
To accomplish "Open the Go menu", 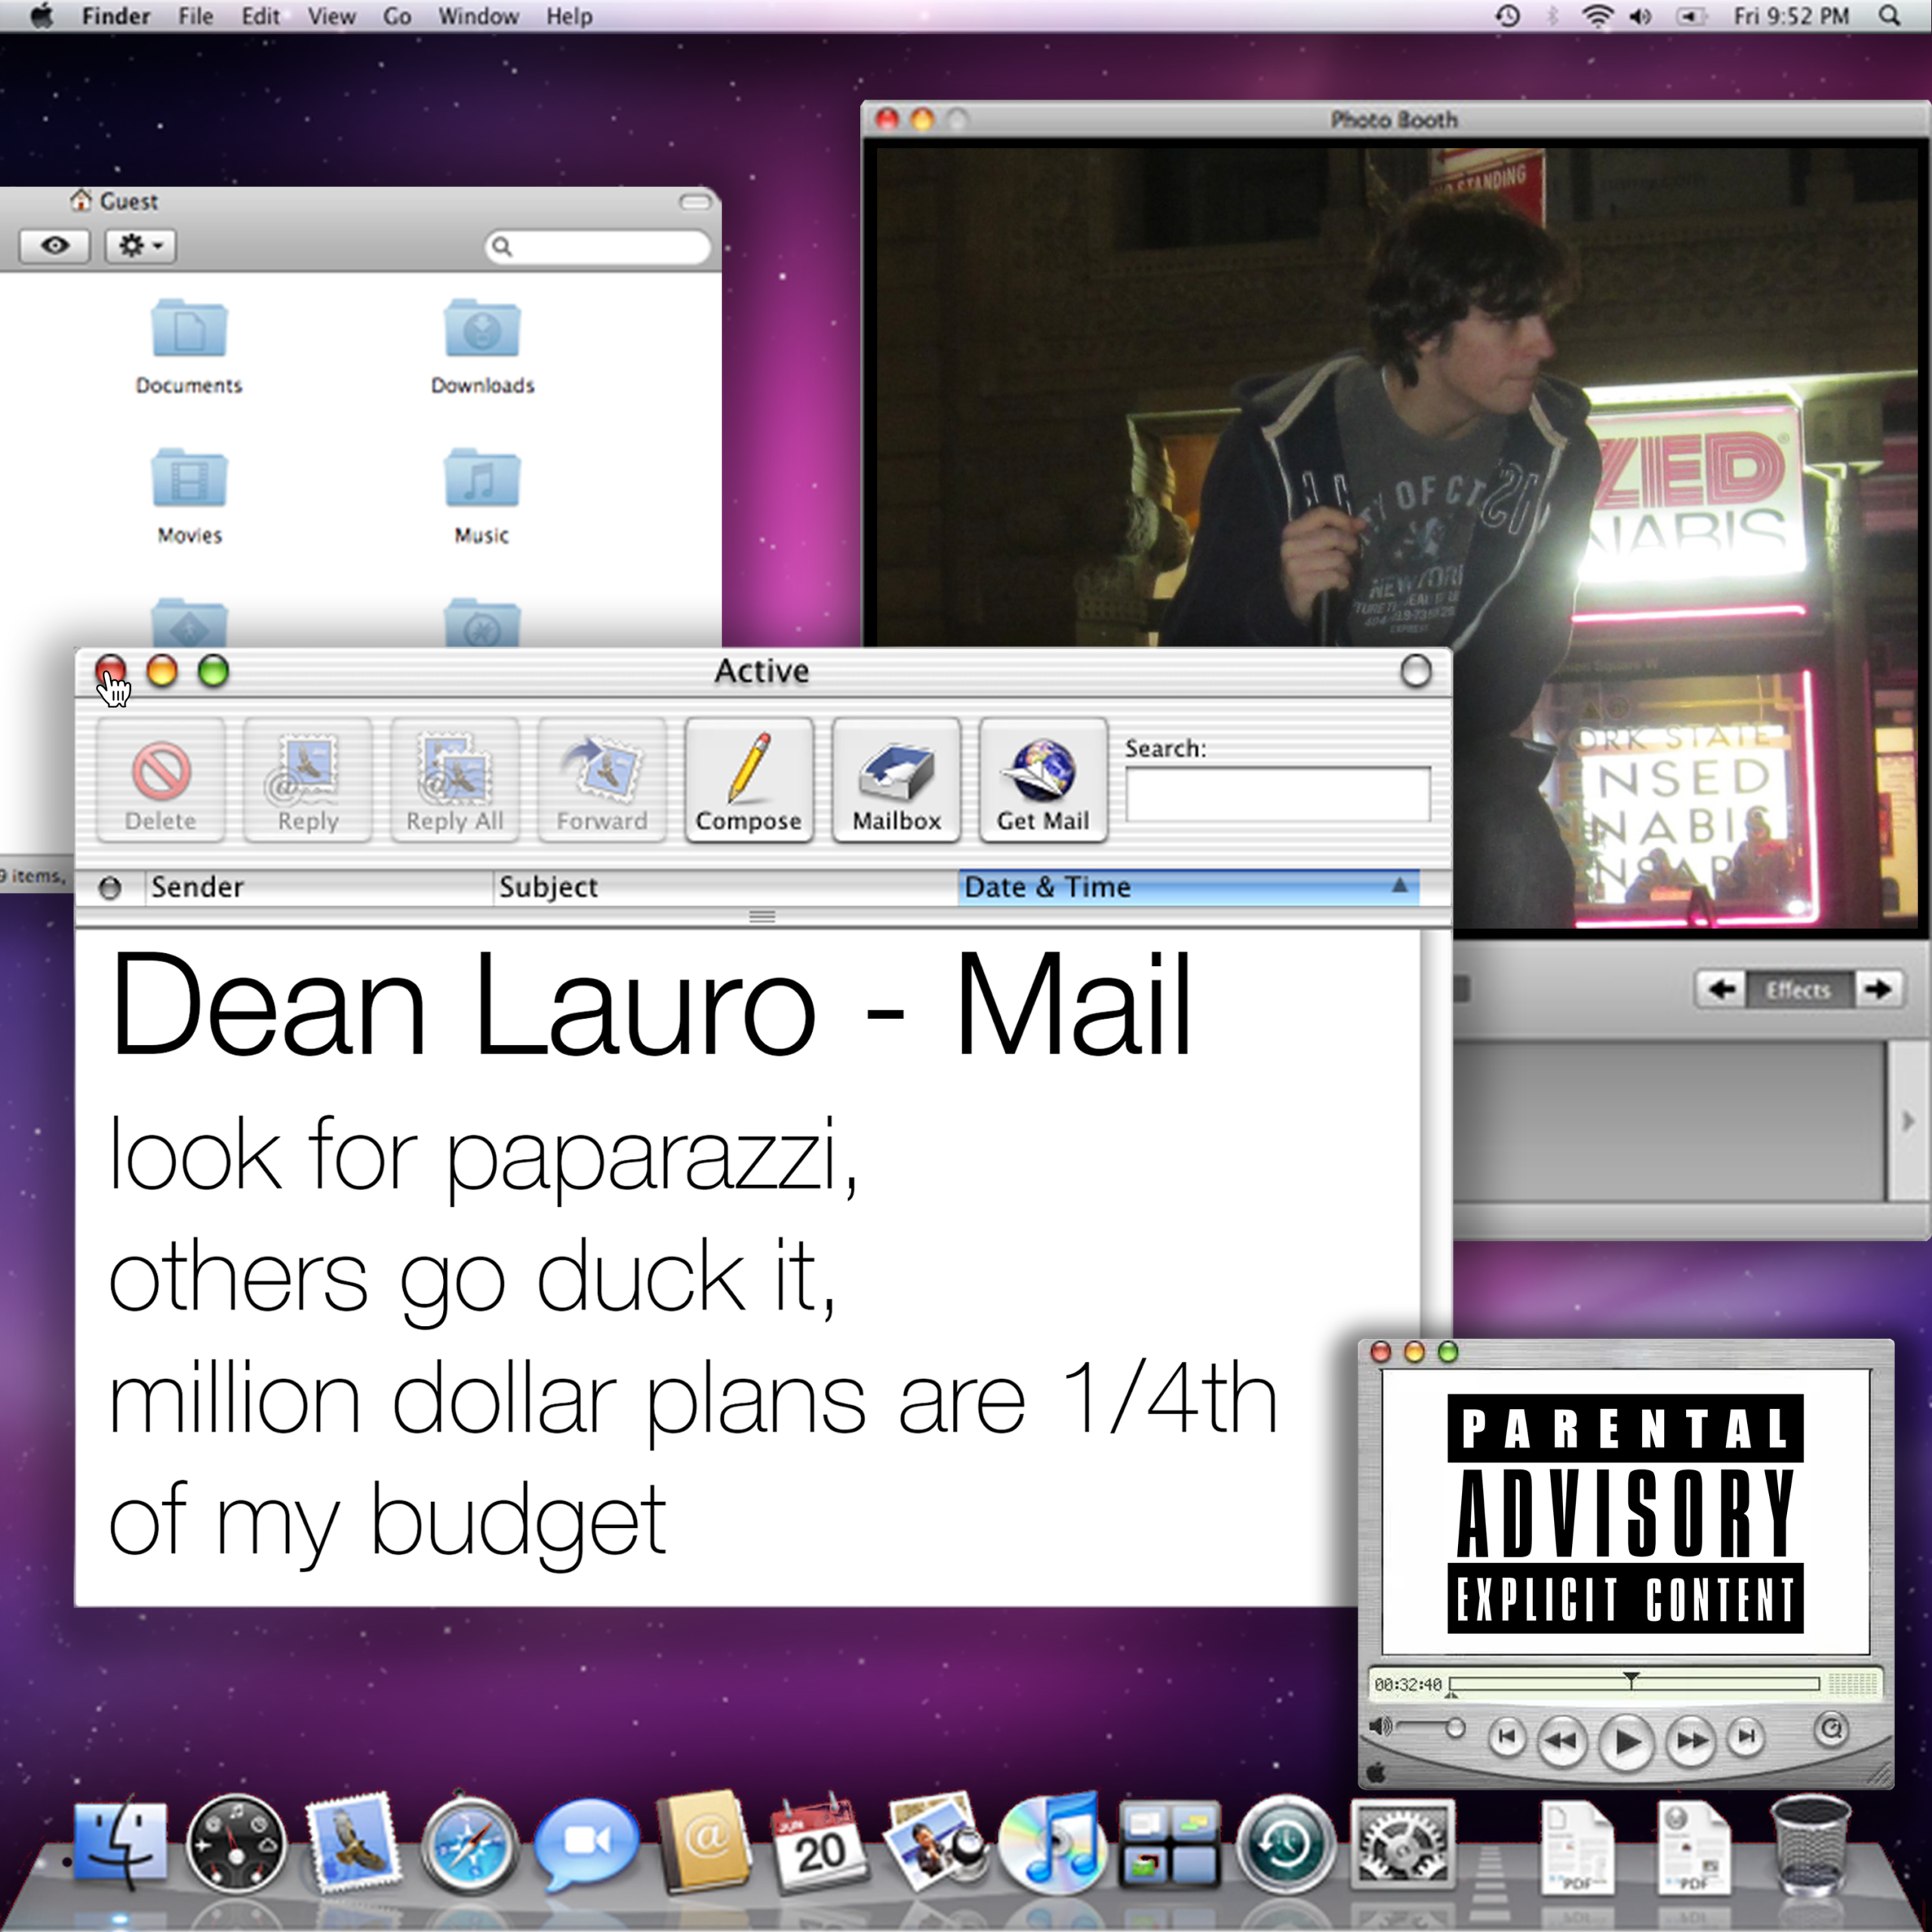I will (x=397, y=16).
